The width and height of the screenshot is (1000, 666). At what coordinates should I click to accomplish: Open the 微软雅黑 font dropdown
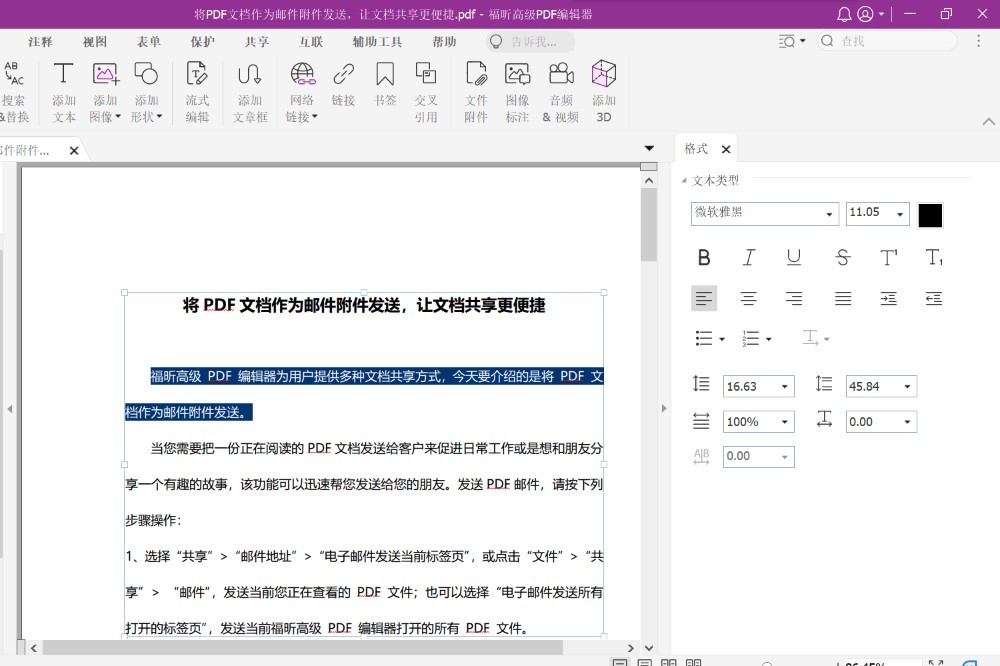(830, 215)
